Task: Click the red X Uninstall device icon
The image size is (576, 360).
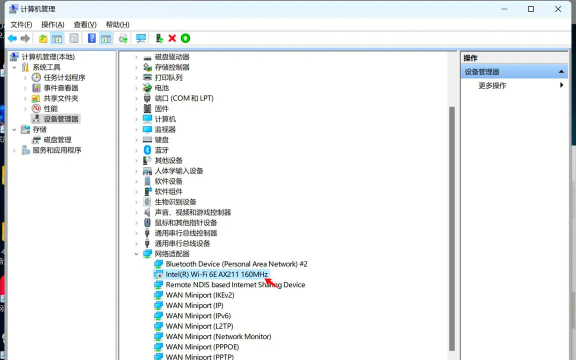Action: tap(172, 38)
